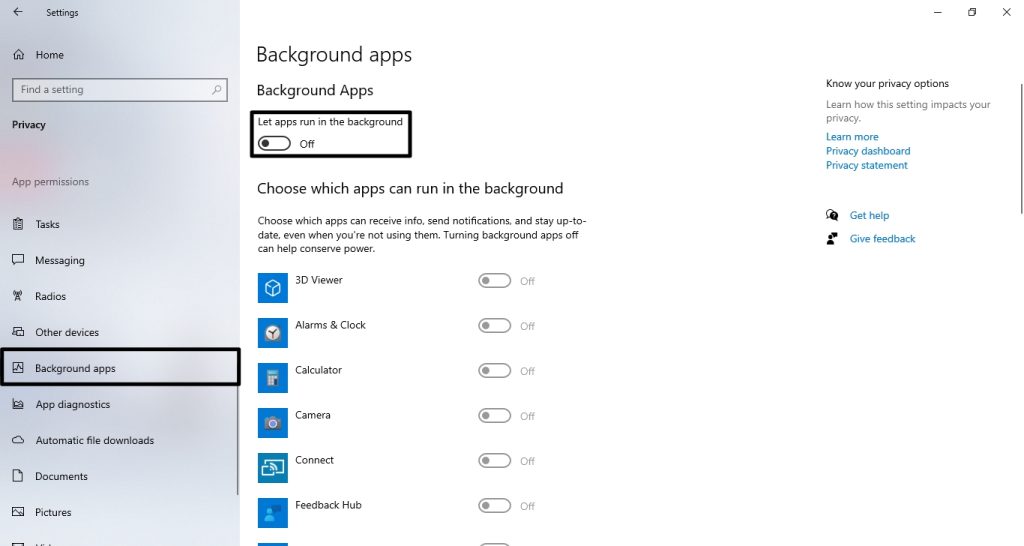
Task: Turn on Let apps run in background
Action: pos(274,144)
